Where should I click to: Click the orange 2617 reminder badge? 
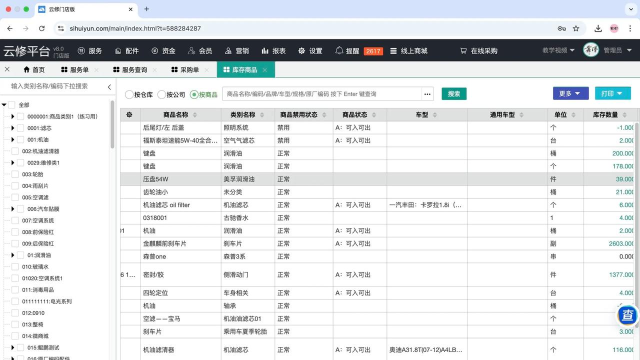tap(373, 51)
